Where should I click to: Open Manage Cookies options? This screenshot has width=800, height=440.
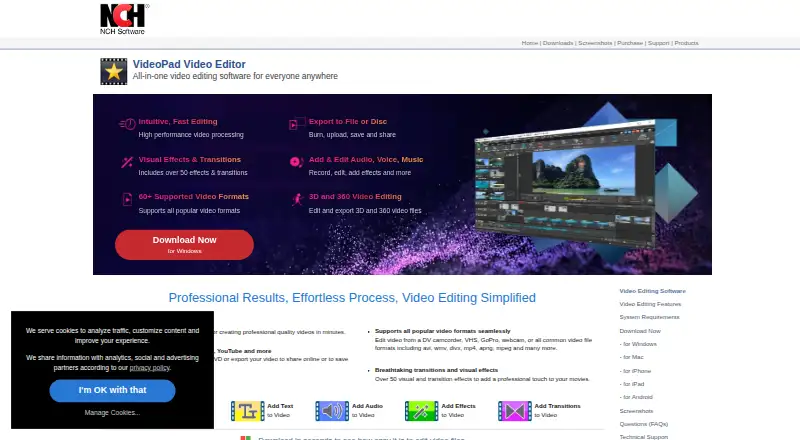click(x=112, y=412)
